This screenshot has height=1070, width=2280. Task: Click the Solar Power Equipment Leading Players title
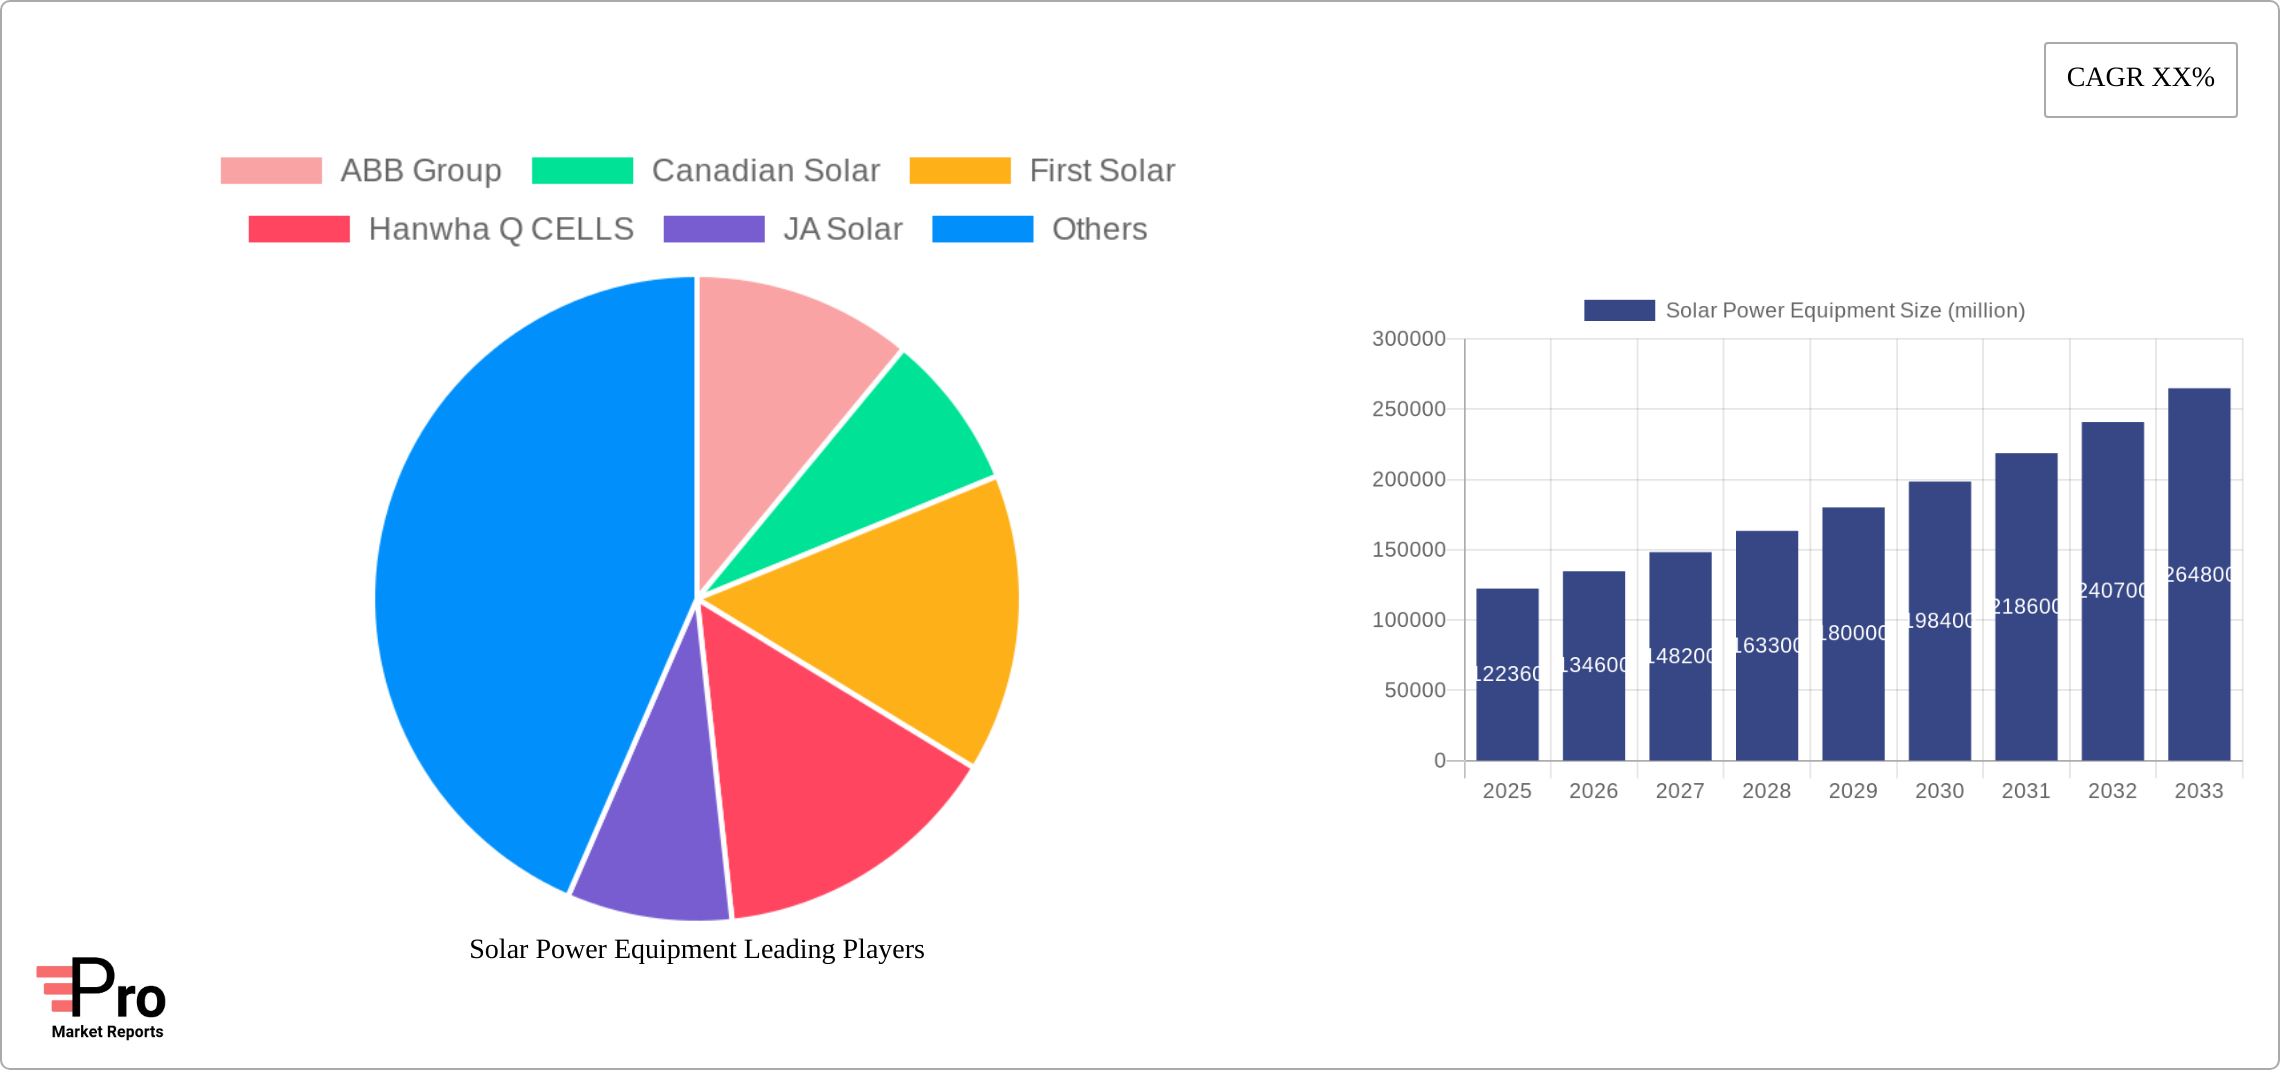[x=697, y=950]
